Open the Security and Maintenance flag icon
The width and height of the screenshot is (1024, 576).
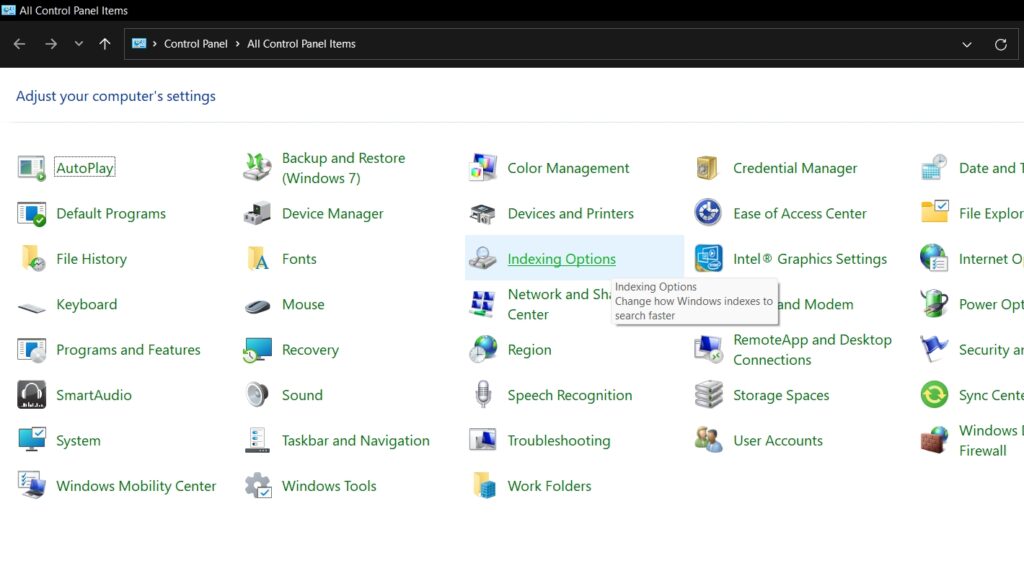coord(934,349)
